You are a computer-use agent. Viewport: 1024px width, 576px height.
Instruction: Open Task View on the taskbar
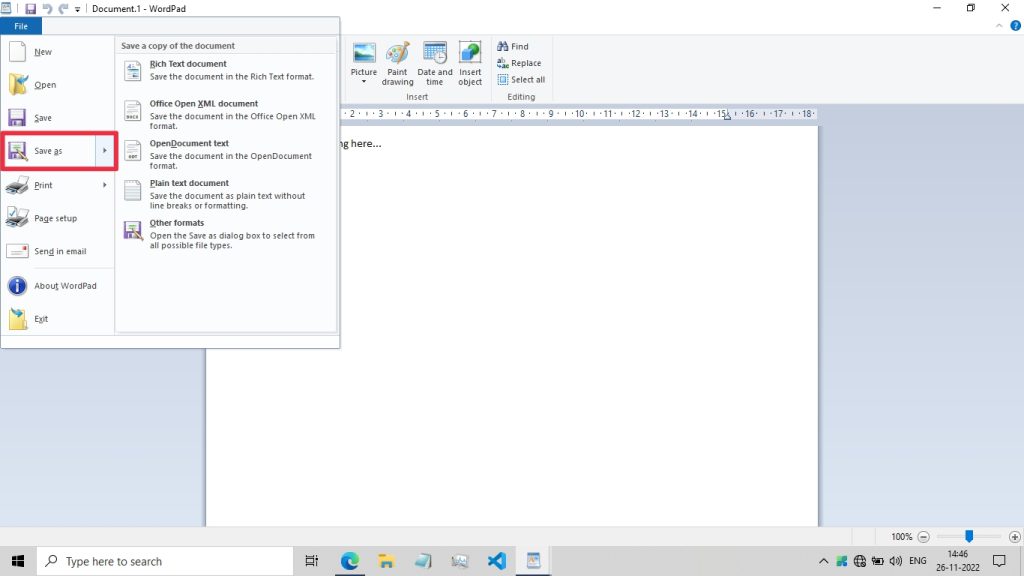click(312, 561)
